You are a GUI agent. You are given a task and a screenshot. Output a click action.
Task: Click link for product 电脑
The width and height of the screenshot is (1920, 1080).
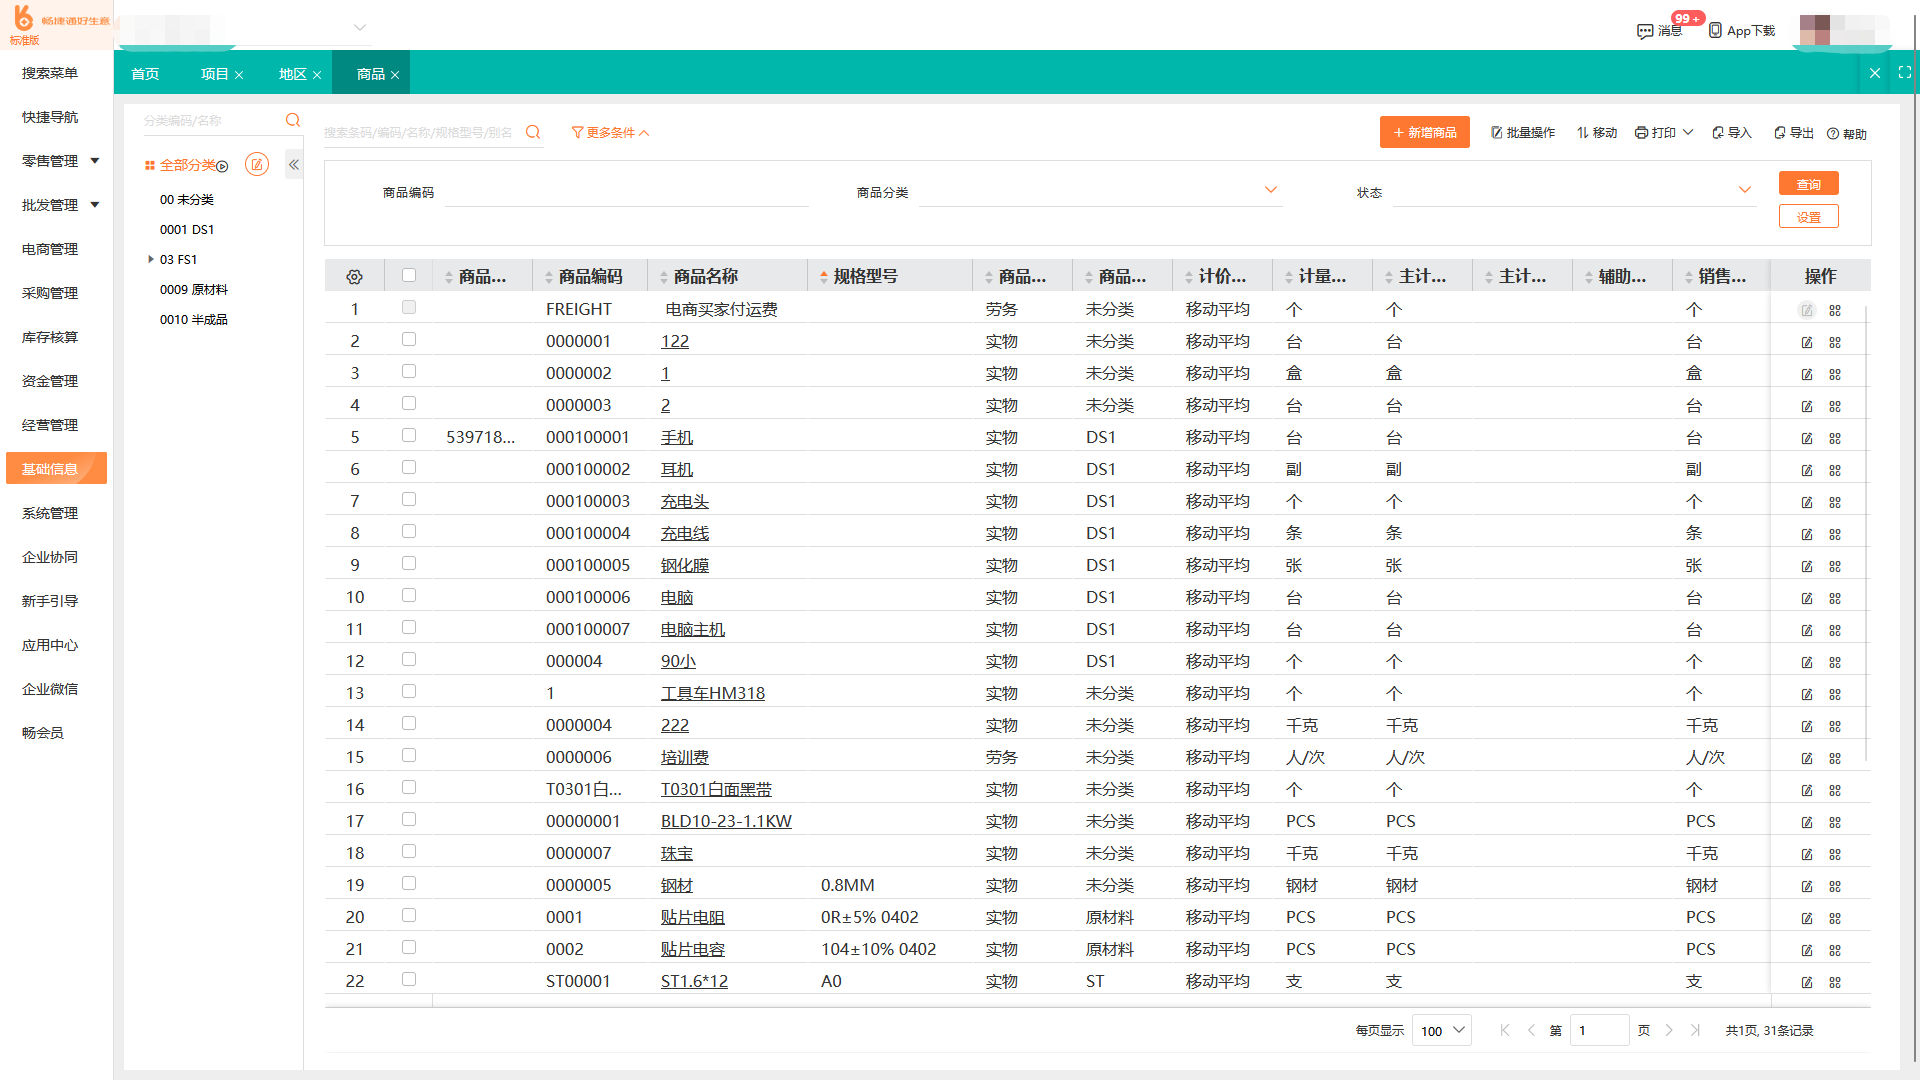[678, 597]
